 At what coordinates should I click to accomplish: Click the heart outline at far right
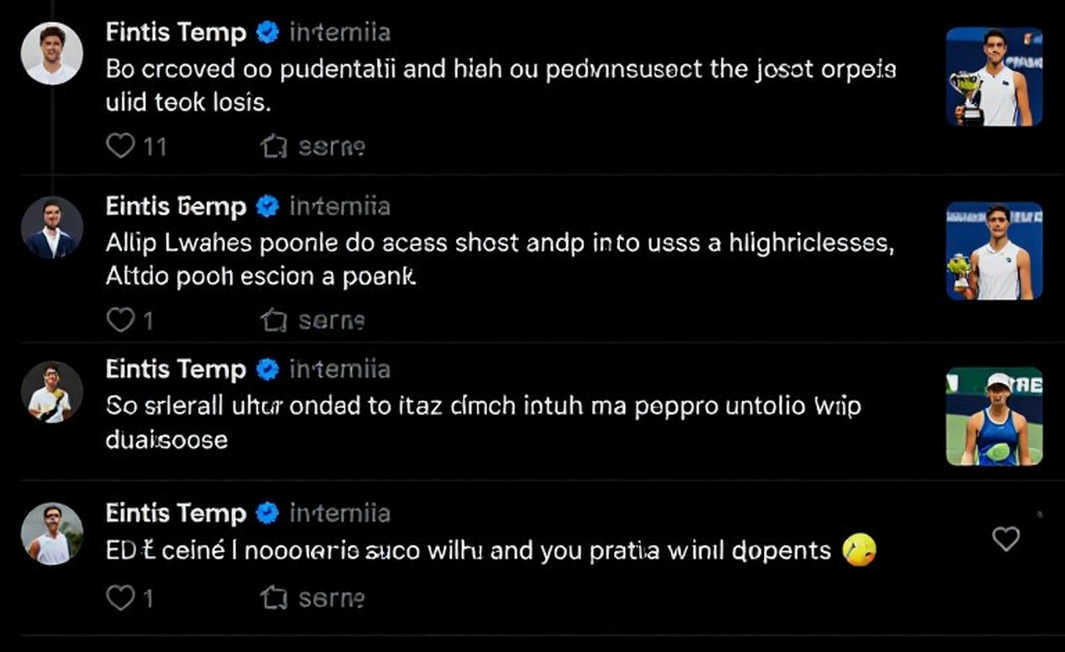[x=1006, y=539]
